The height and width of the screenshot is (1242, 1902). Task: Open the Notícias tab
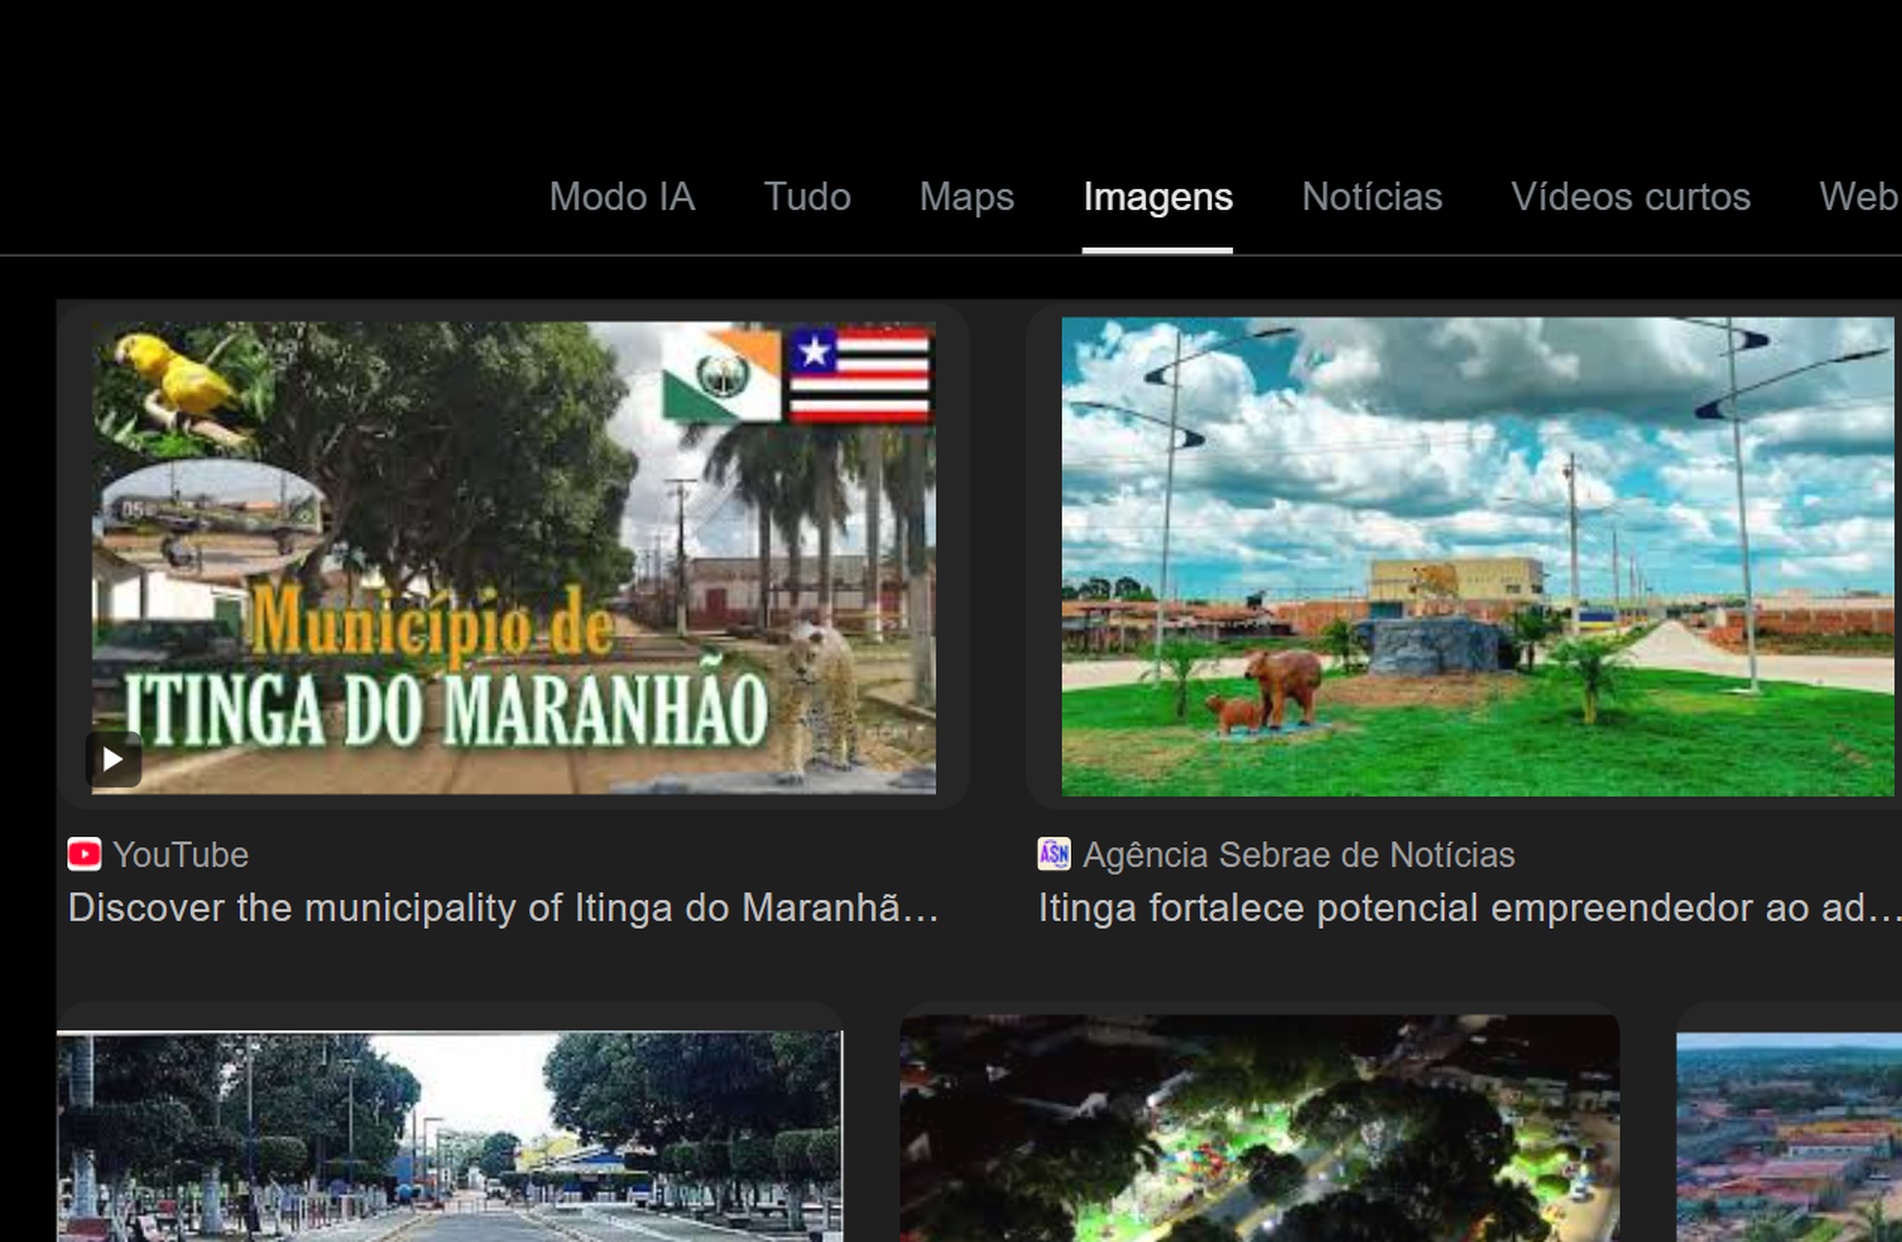pyautogui.click(x=1371, y=197)
